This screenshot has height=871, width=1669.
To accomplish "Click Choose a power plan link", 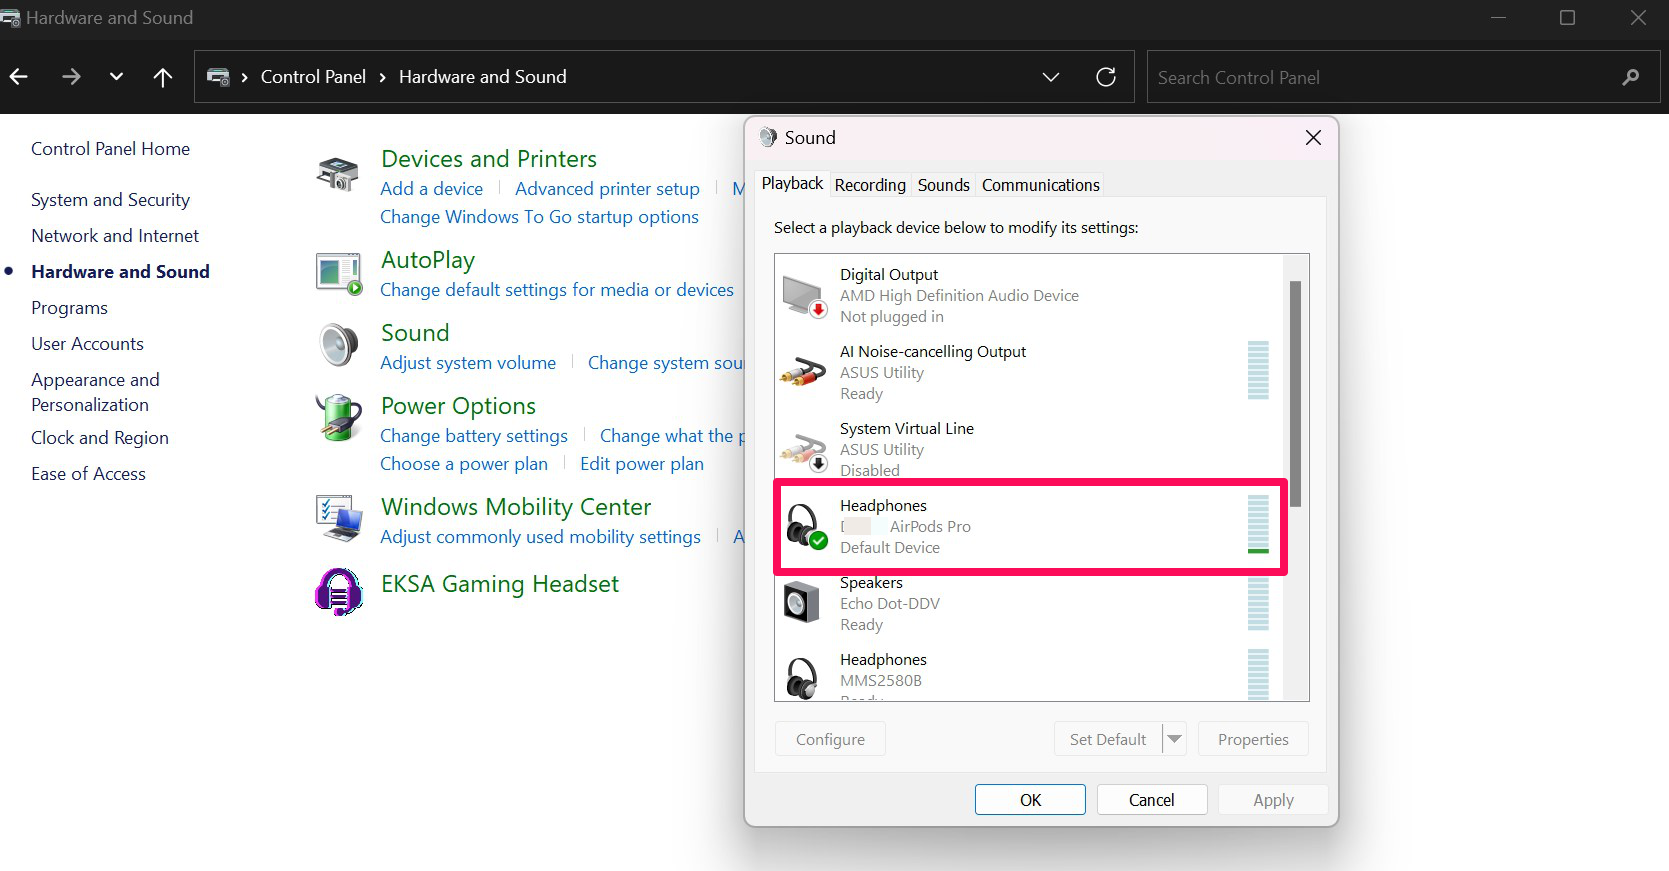I will click(464, 464).
